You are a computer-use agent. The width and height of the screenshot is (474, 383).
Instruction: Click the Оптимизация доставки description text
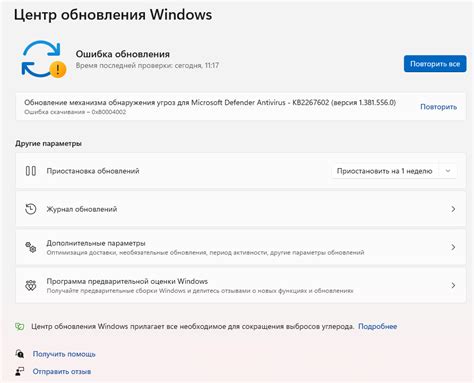click(205, 253)
